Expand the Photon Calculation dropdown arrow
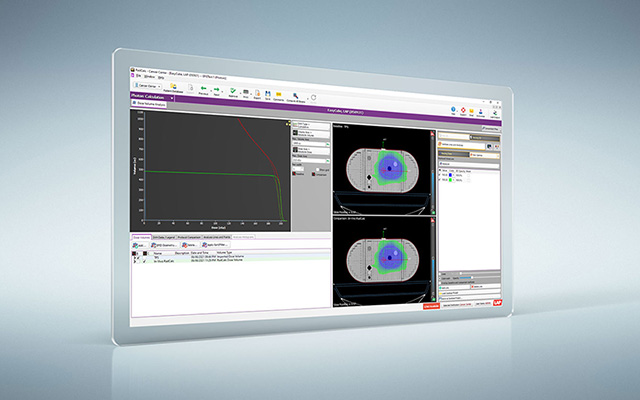 [x=172, y=98]
